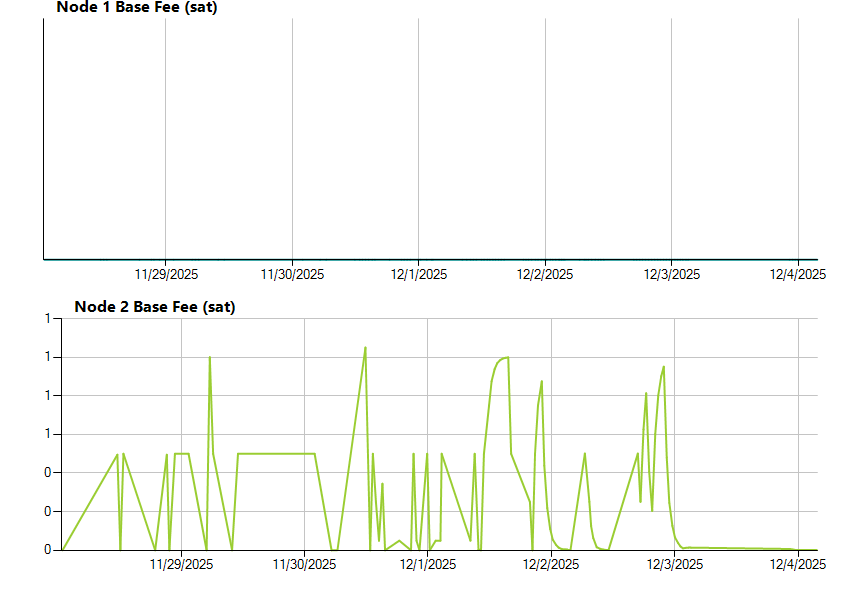
Task: Pick 12/1/2025 date on Node 1 chart
Action: [418, 273]
